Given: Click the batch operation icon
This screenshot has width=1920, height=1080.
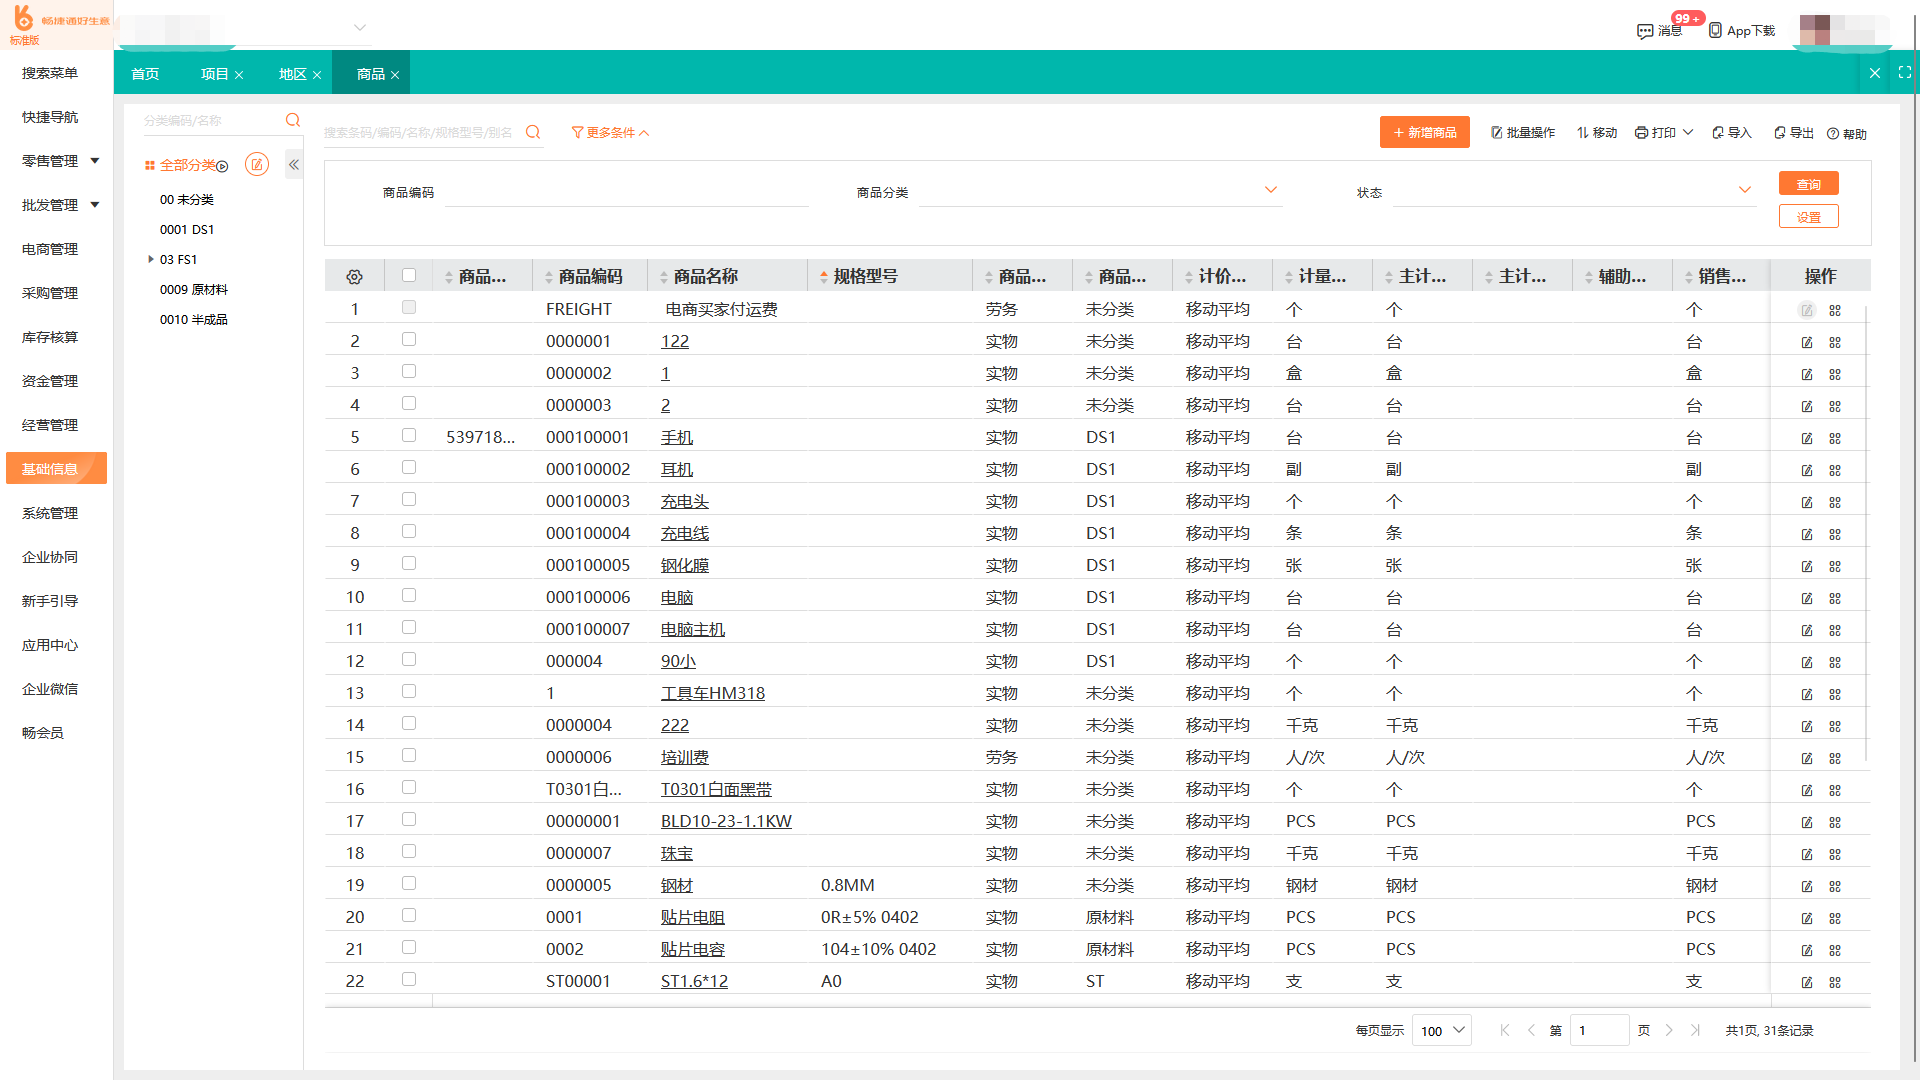Looking at the screenshot, I should (x=1523, y=132).
